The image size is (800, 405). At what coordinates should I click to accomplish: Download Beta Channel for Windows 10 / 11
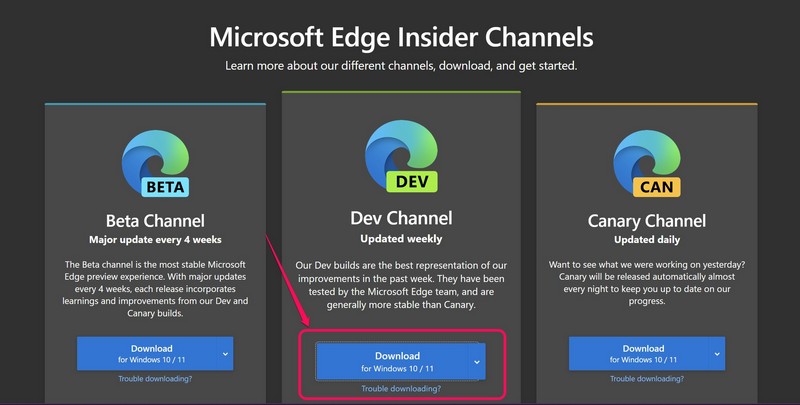[148, 353]
